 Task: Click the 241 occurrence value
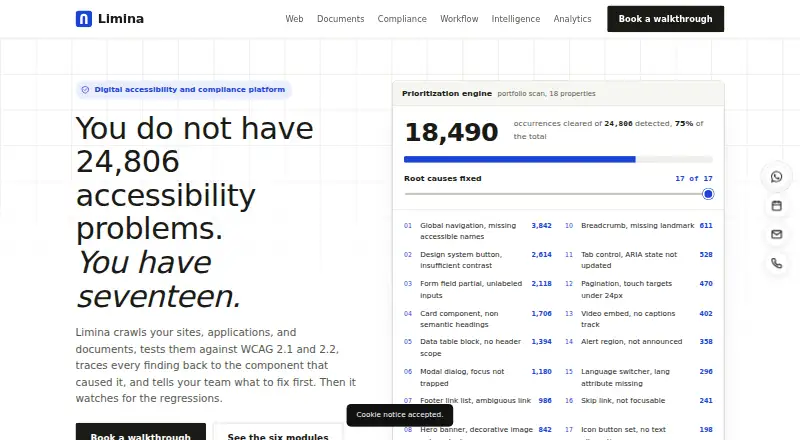[x=706, y=401]
